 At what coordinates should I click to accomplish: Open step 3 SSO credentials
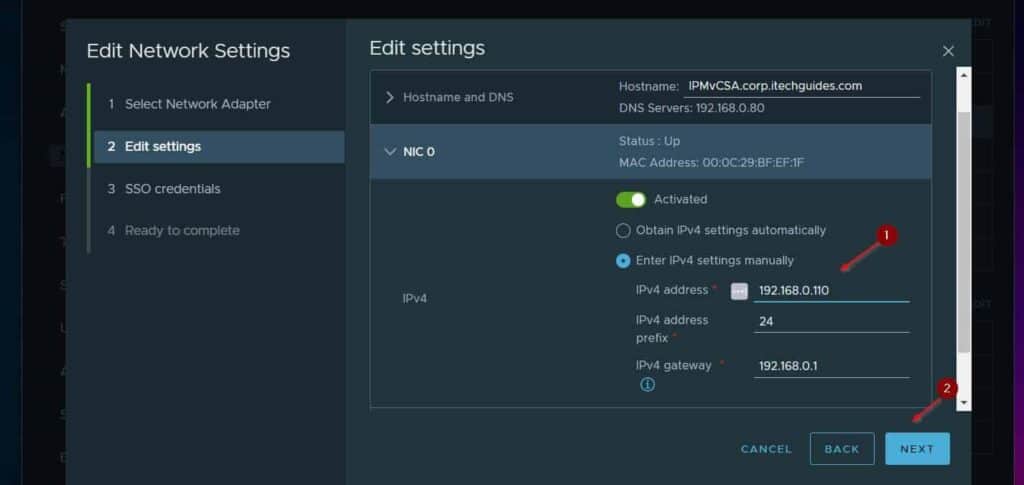pos(165,189)
